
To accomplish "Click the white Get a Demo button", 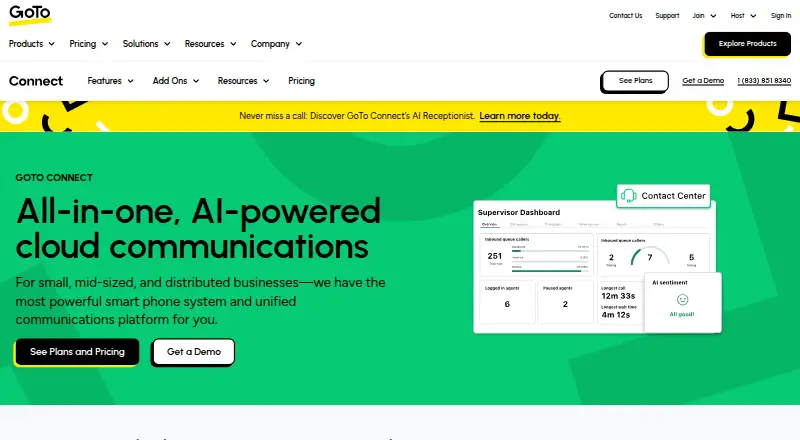I will [193, 352].
